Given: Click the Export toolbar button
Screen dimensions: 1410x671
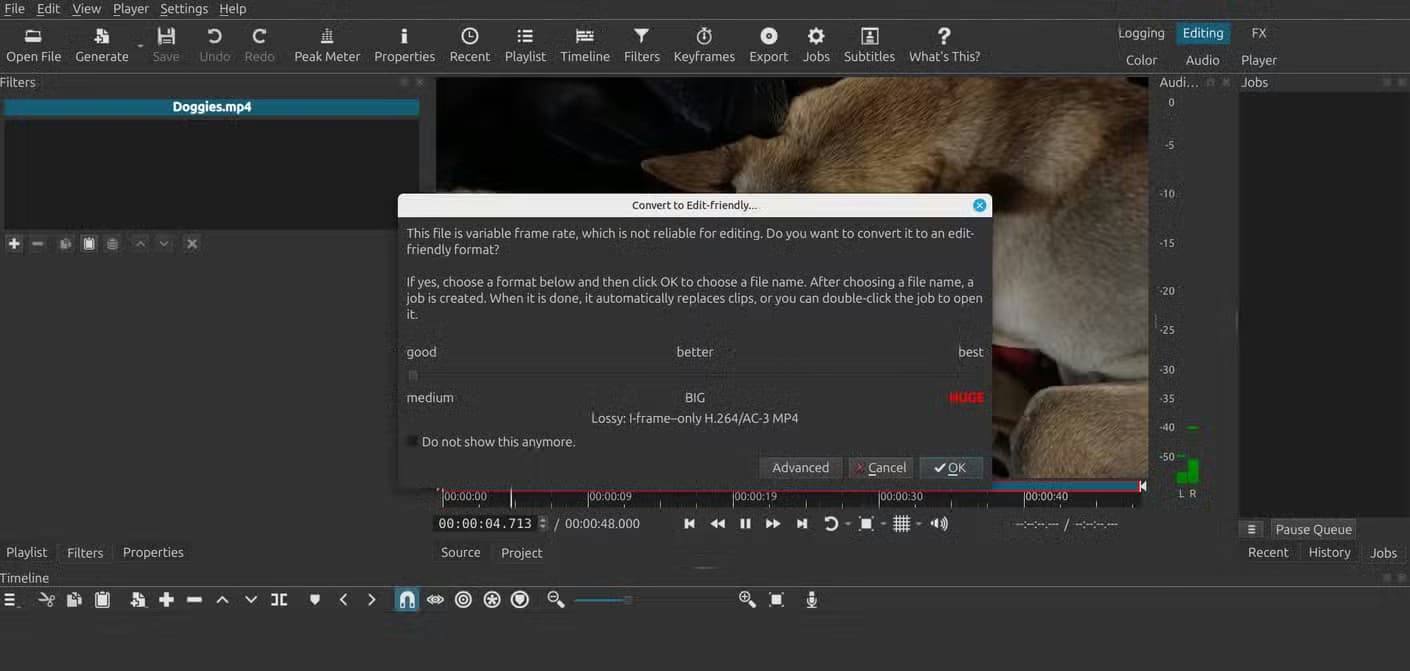Looking at the screenshot, I should tap(768, 45).
